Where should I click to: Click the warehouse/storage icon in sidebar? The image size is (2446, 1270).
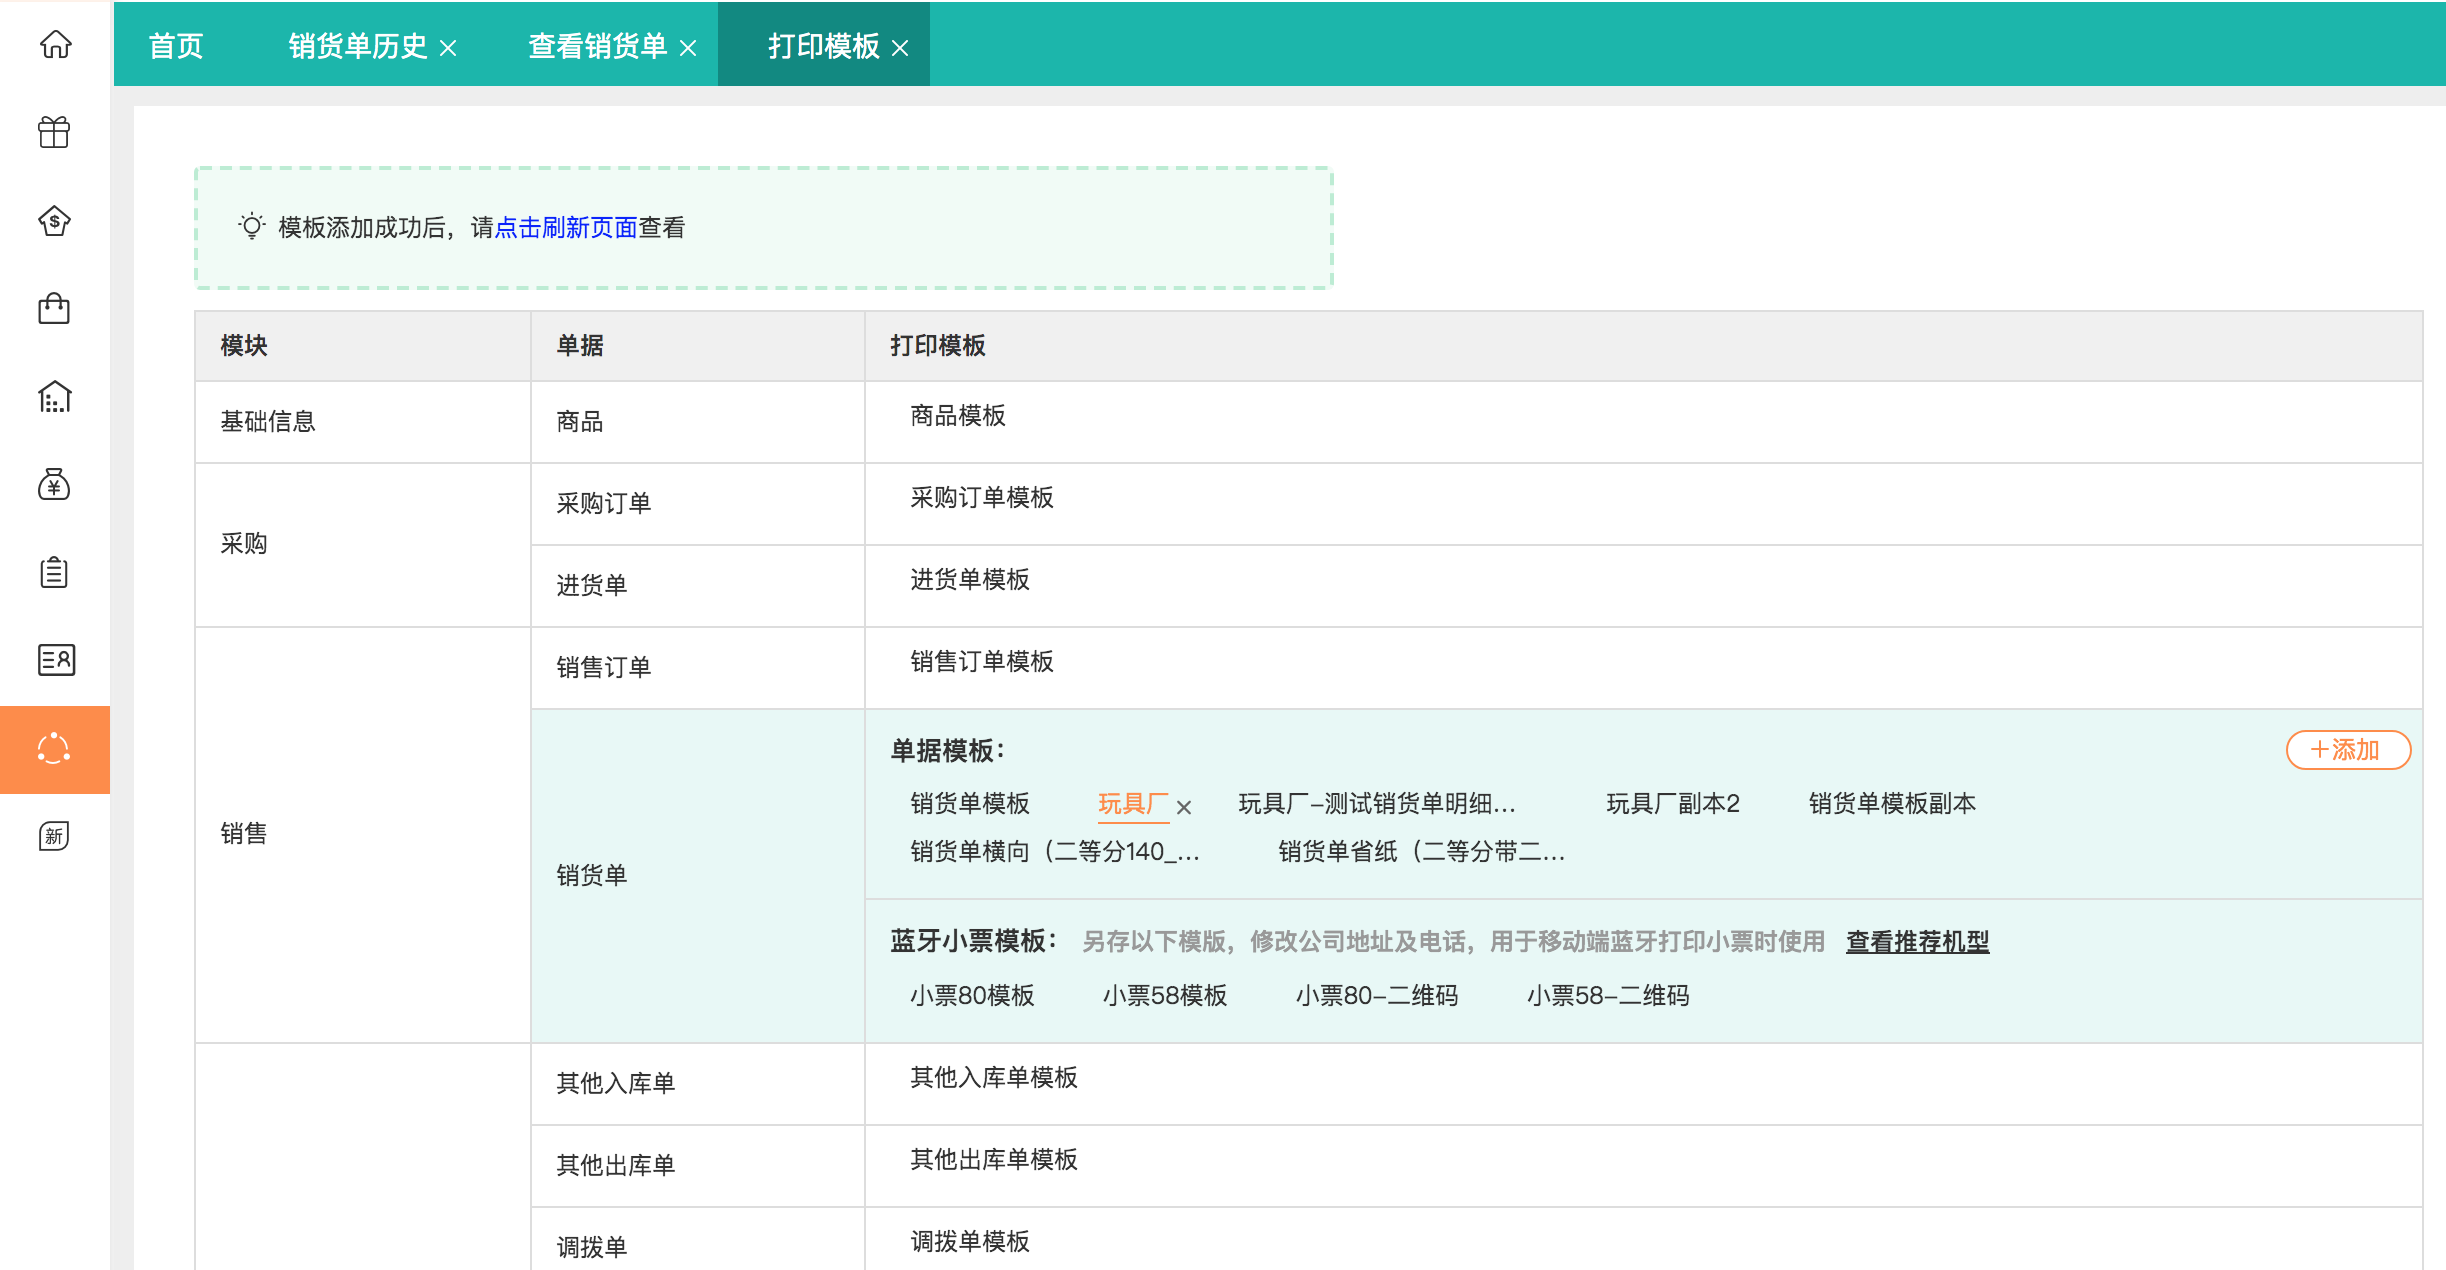[55, 396]
